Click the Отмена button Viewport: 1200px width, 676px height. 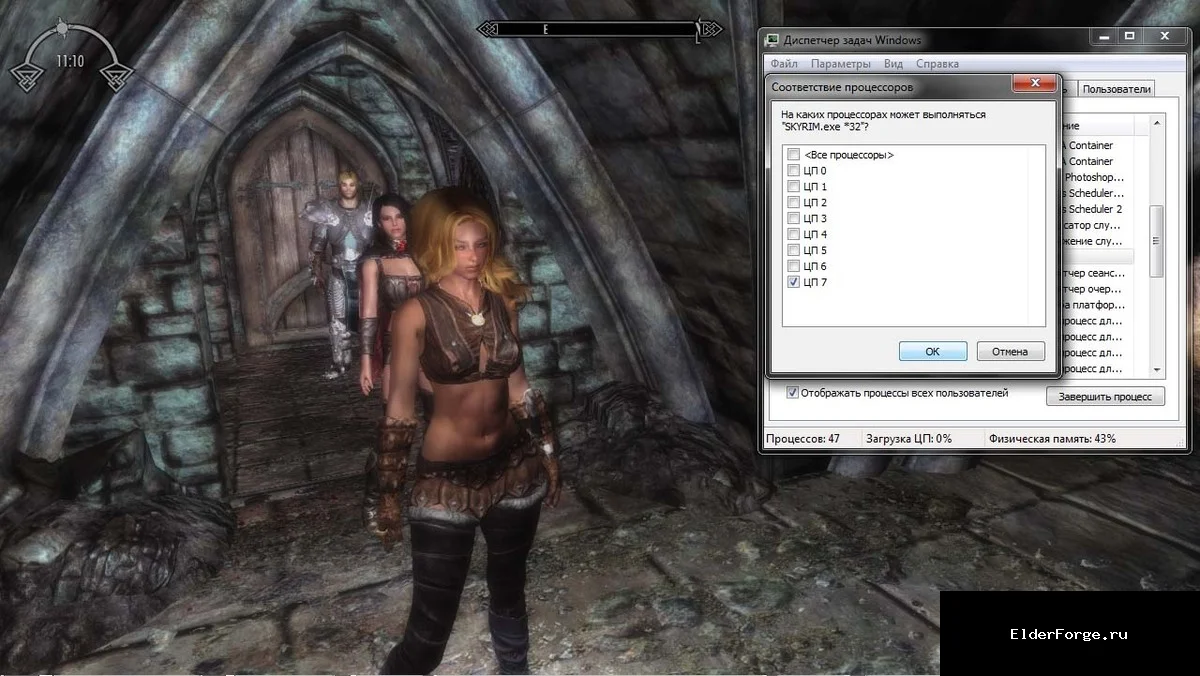(x=1010, y=352)
